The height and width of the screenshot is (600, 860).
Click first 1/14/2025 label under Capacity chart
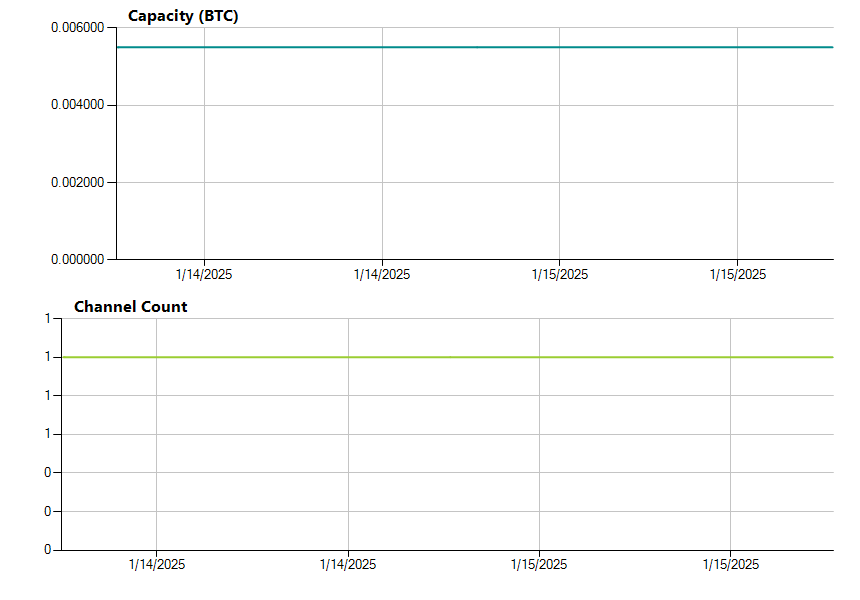pyautogui.click(x=204, y=274)
